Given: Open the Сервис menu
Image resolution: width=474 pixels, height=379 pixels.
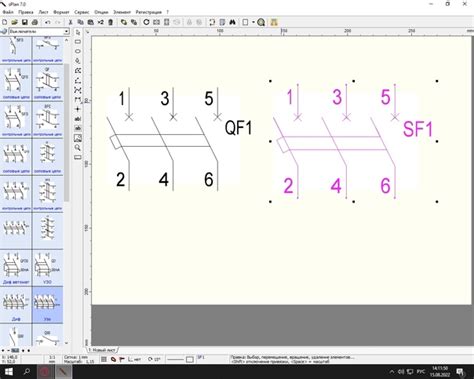Looking at the screenshot, I should pyautogui.click(x=82, y=12).
